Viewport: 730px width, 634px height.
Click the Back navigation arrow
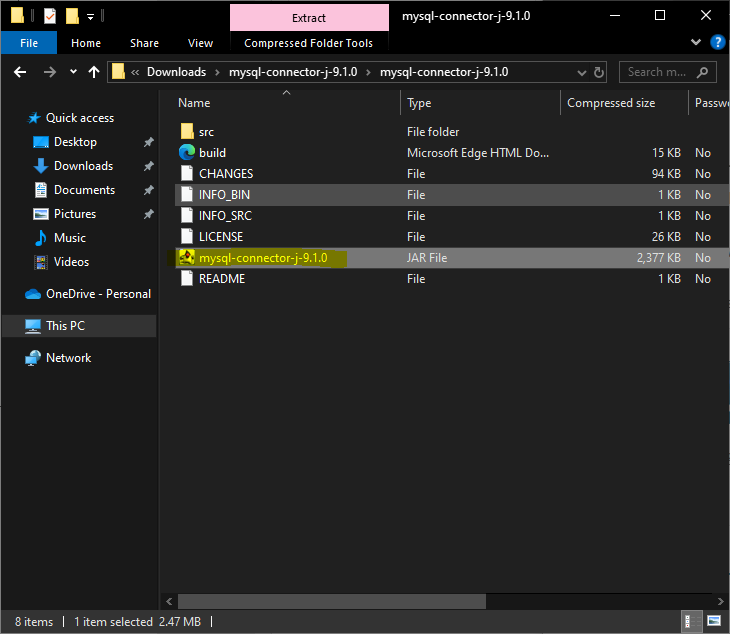(19, 72)
